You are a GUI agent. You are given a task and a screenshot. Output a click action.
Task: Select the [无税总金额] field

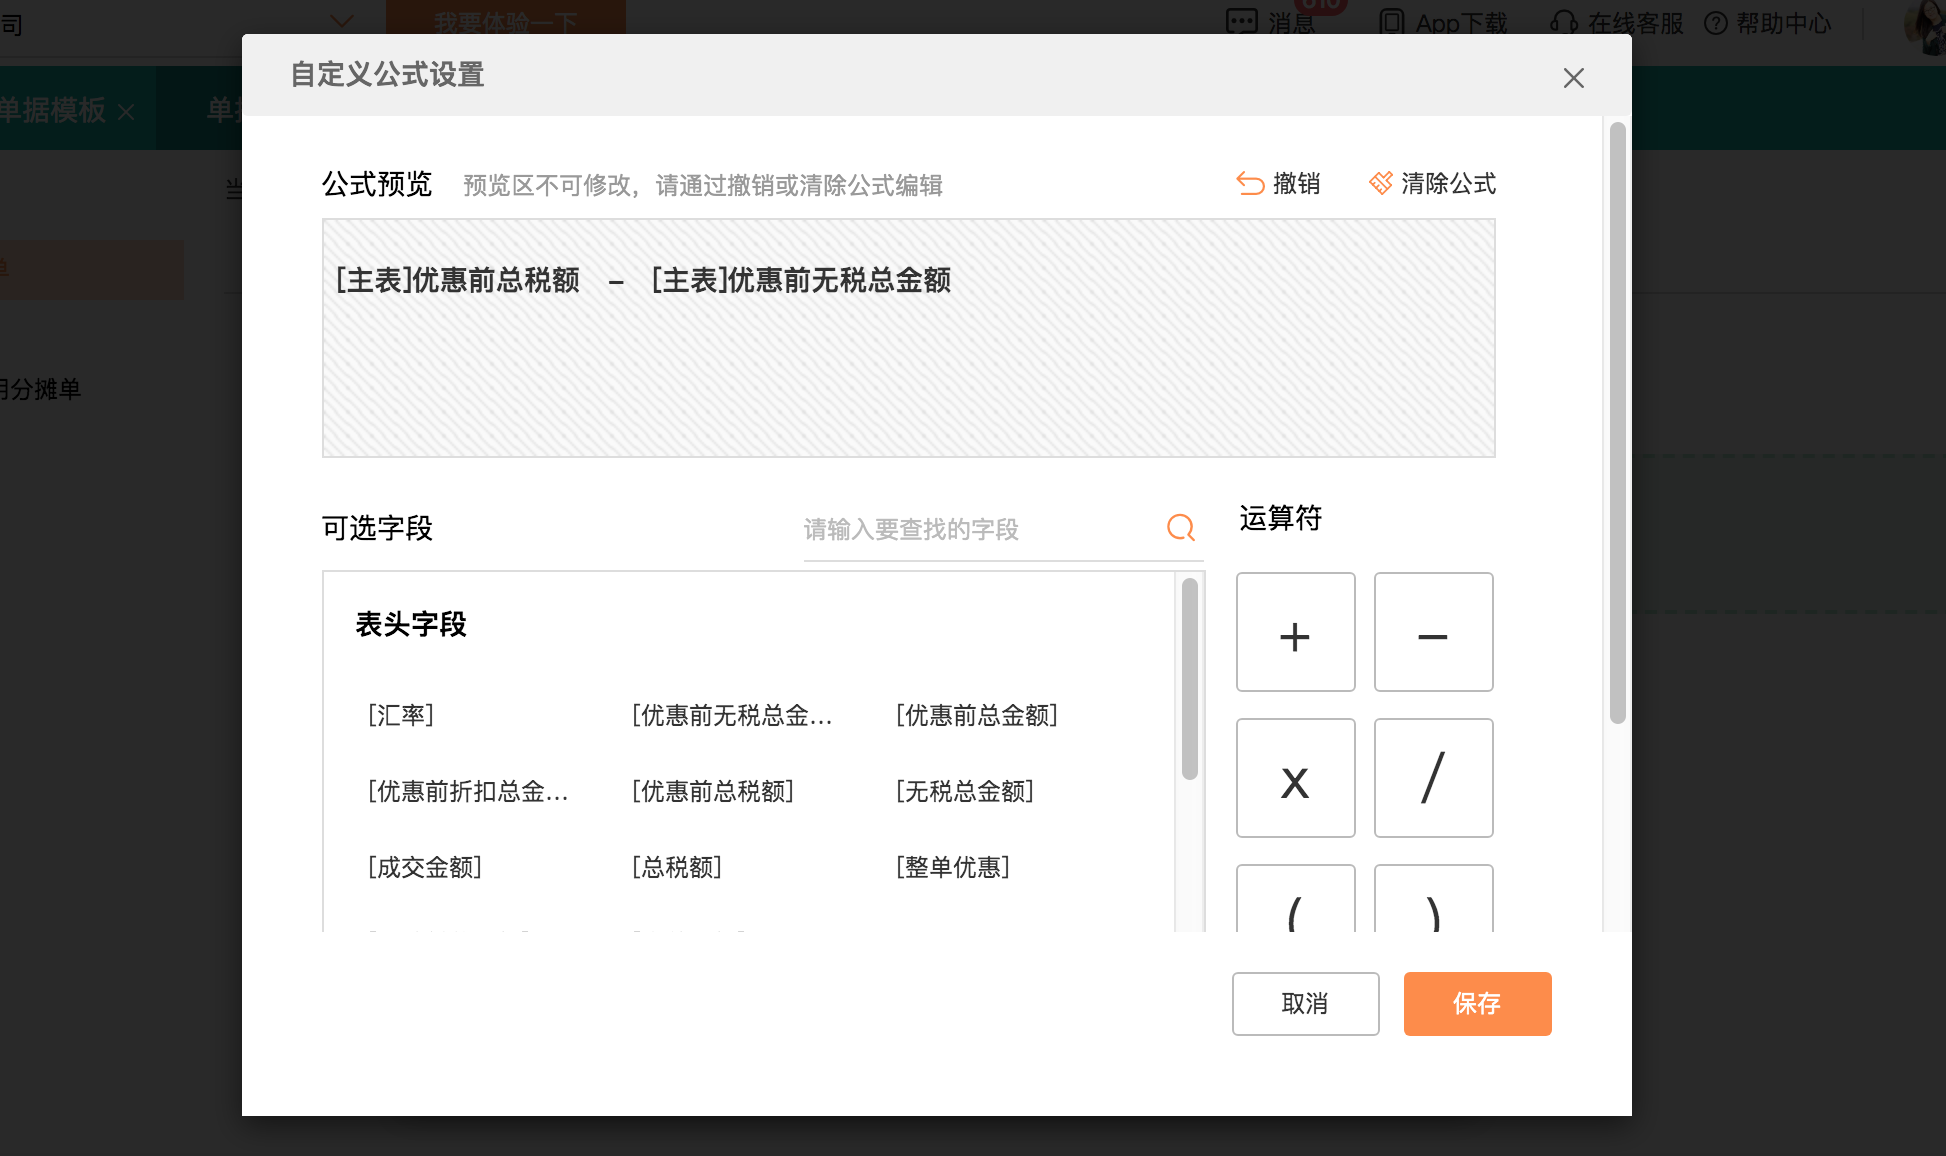click(x=963, y=790)
